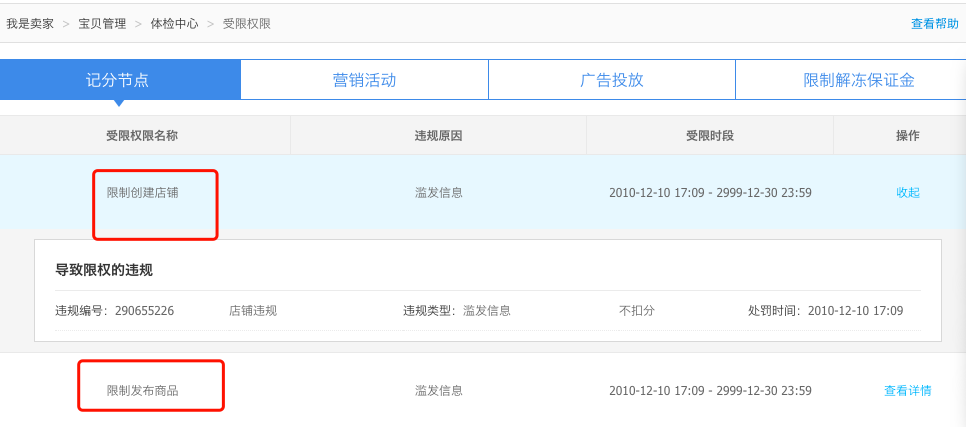Open the 广告投放 tab
The image size is (966, 427).
click(x=611, y=80)
